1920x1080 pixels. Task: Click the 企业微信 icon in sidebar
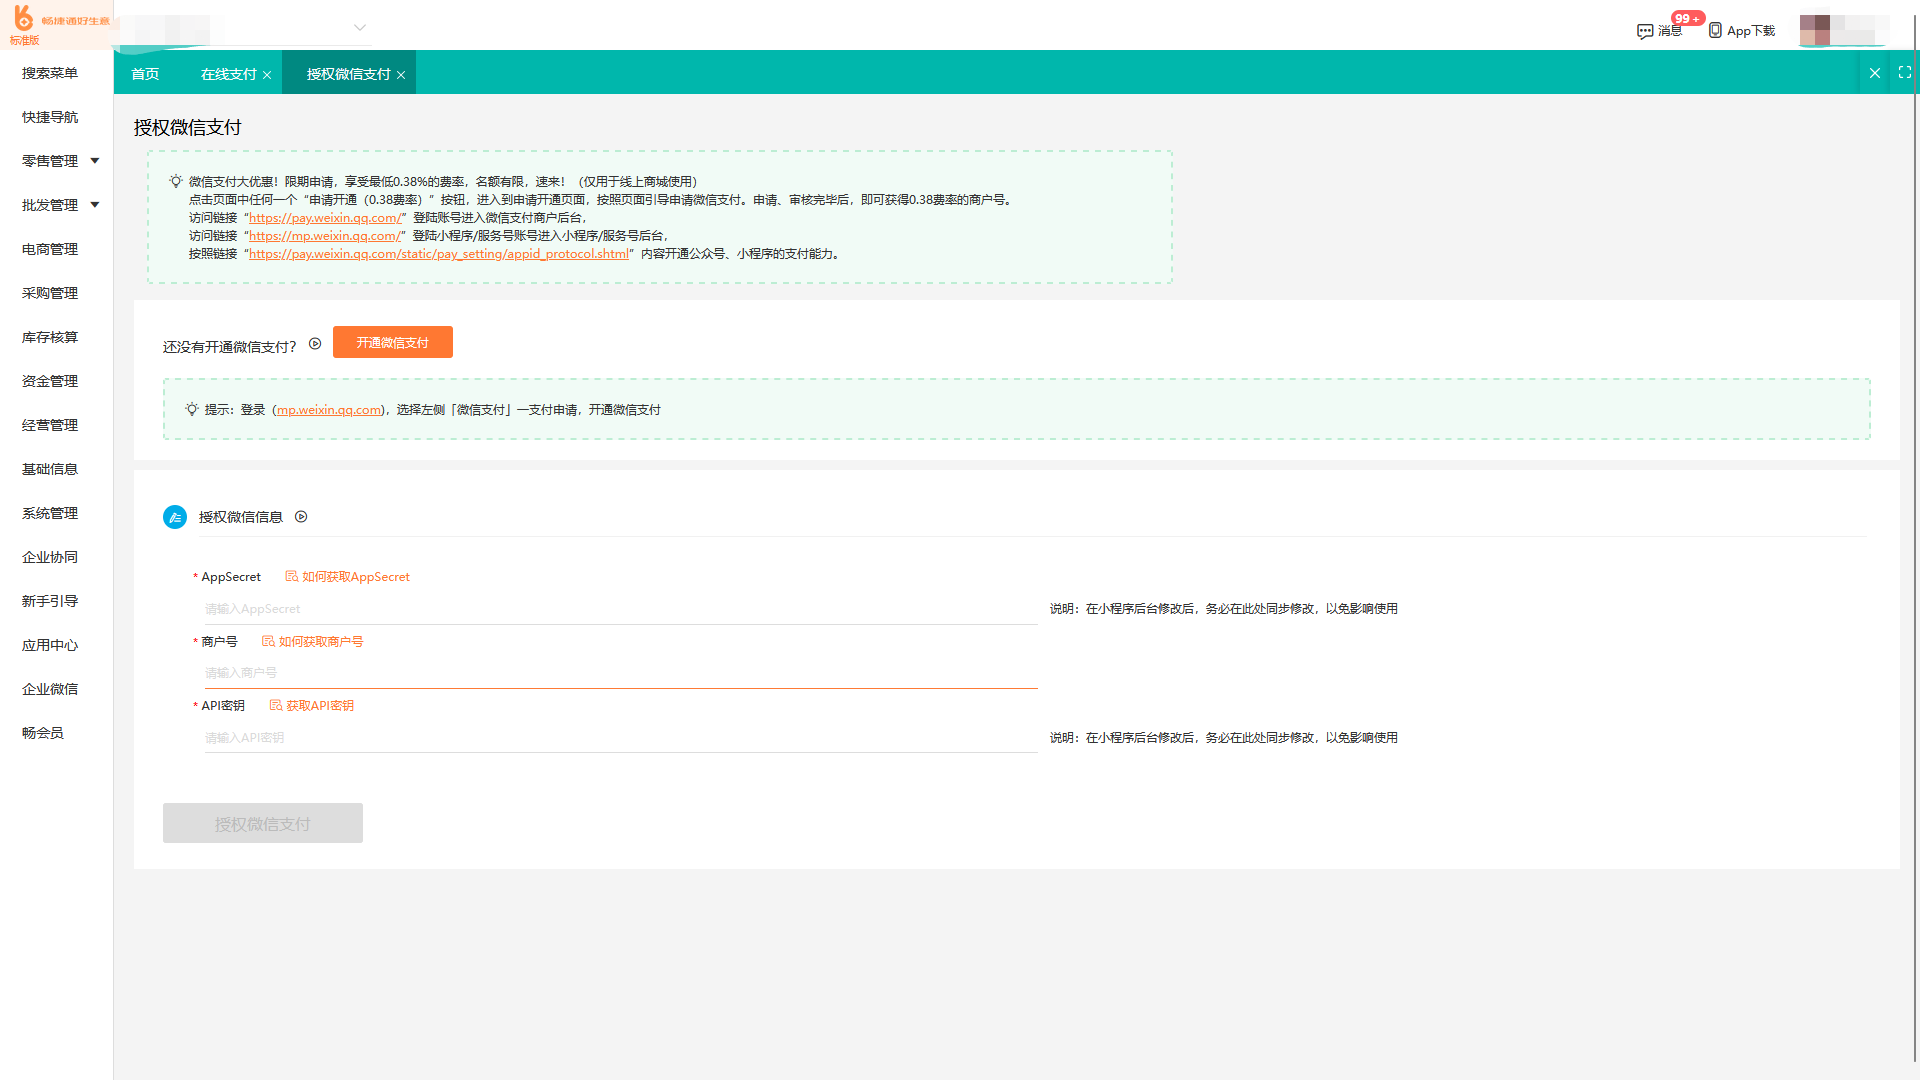pos(50,688)
